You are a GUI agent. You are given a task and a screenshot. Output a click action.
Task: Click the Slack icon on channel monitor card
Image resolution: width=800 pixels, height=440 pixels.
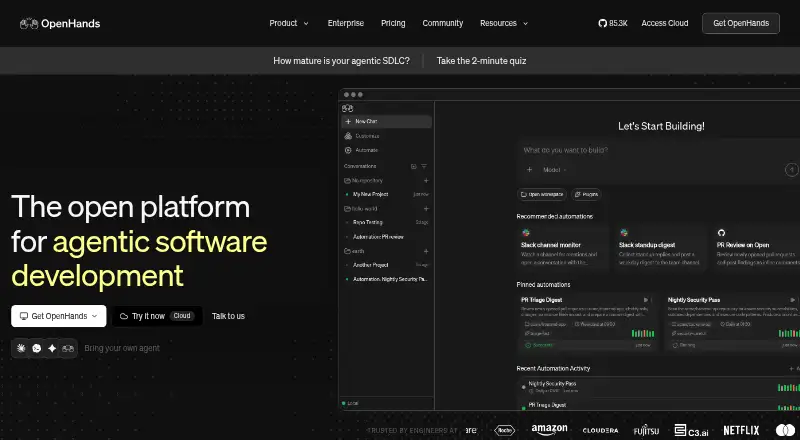coord(526,233)
